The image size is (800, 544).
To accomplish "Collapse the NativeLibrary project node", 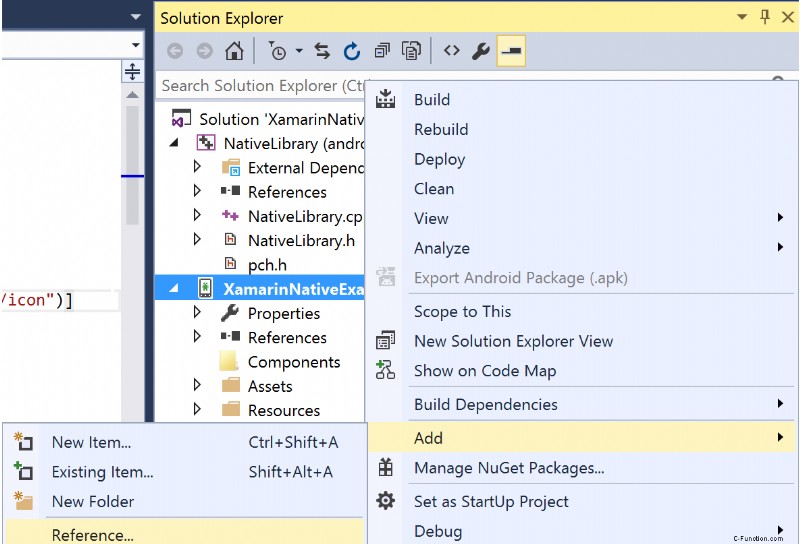I will tap(175, 143).
